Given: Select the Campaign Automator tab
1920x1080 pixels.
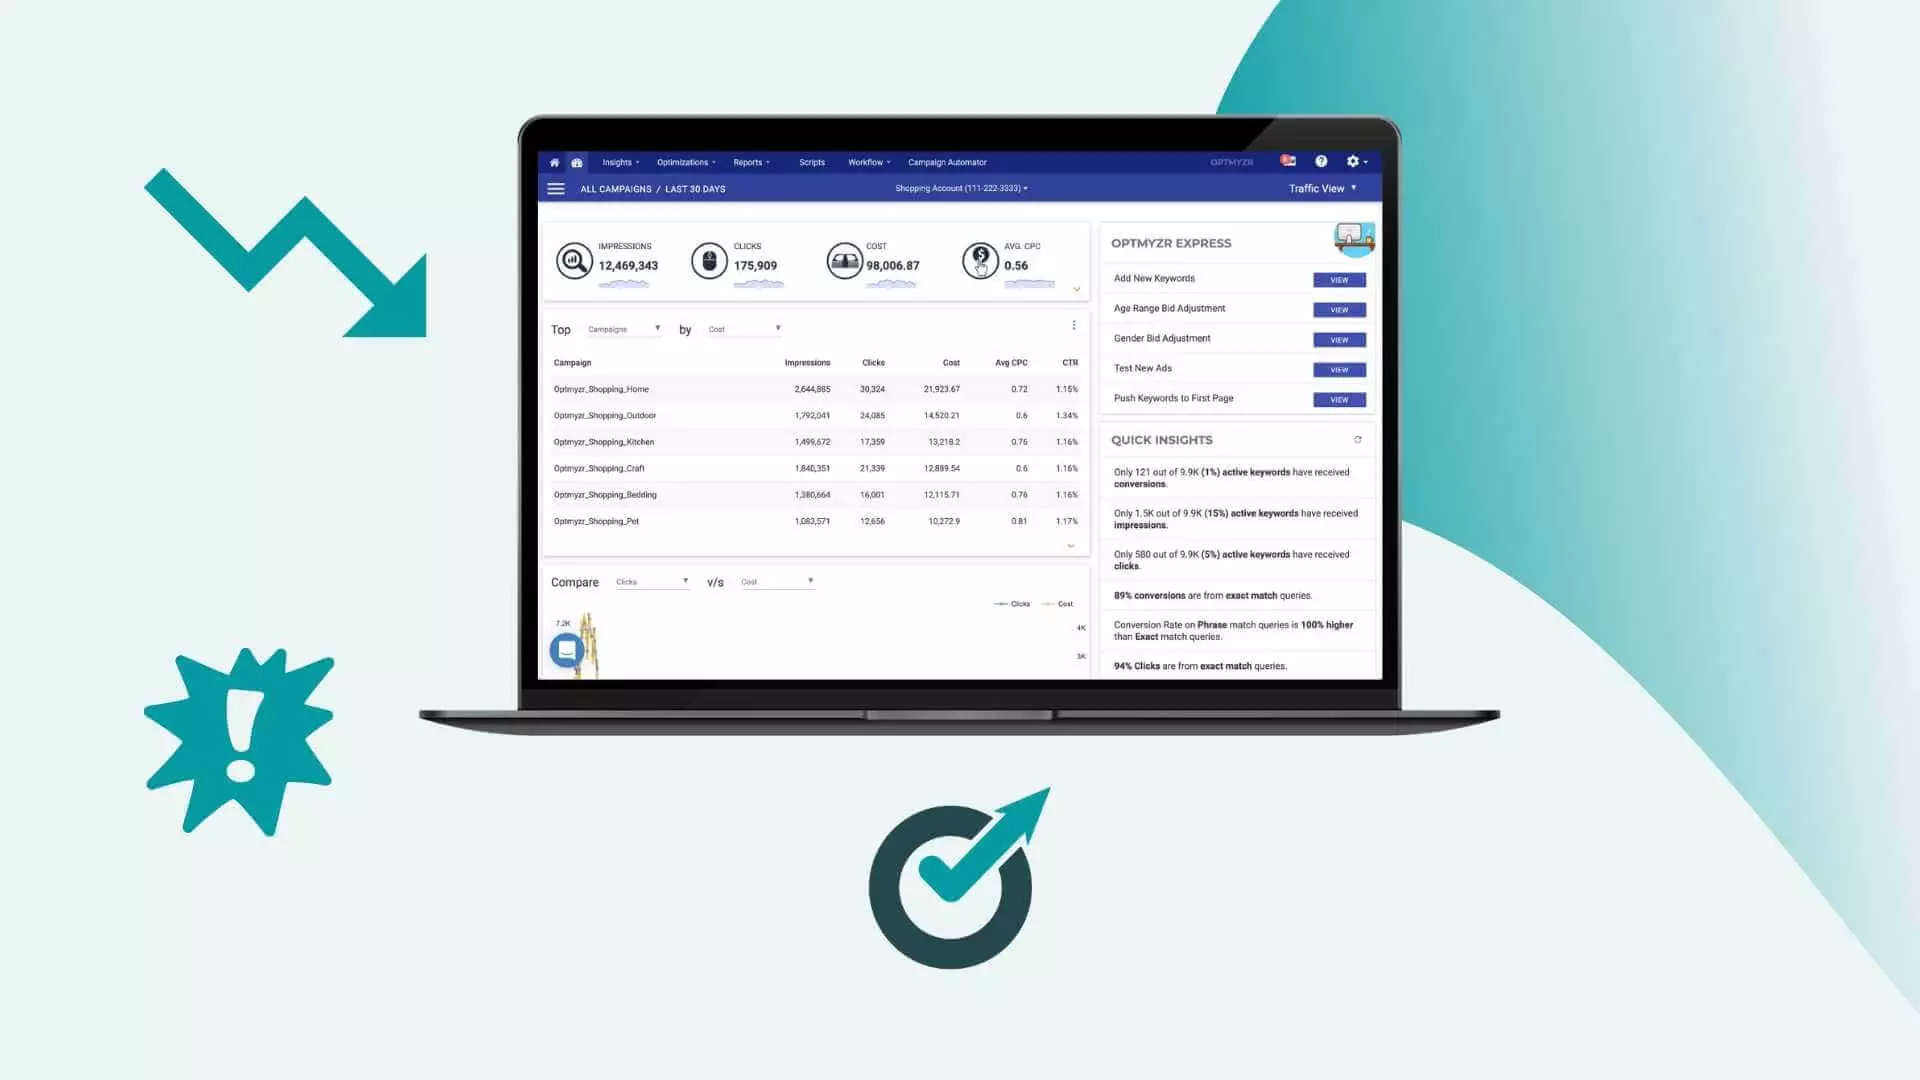Looking at the screenshot, I should [947, 161].
